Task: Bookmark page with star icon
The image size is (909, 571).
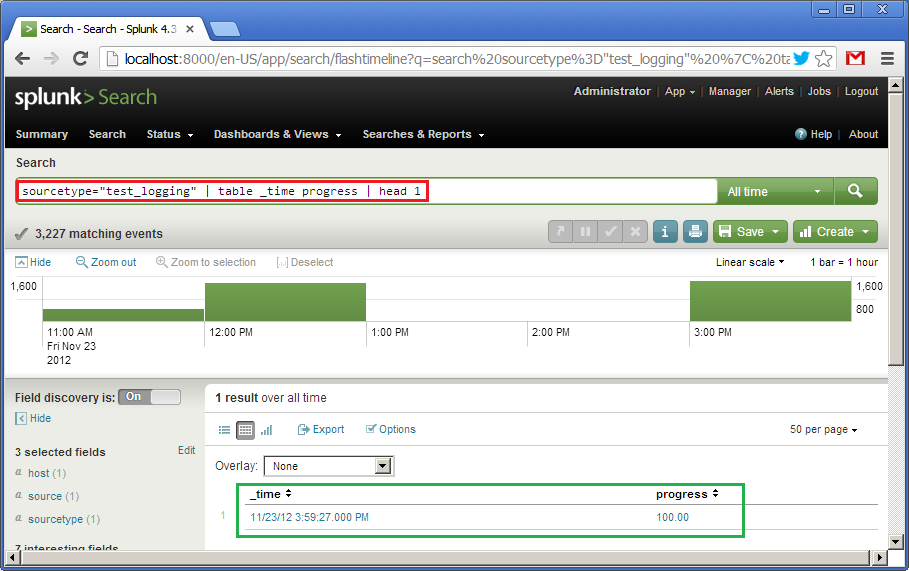Action: tap(824, 59)
